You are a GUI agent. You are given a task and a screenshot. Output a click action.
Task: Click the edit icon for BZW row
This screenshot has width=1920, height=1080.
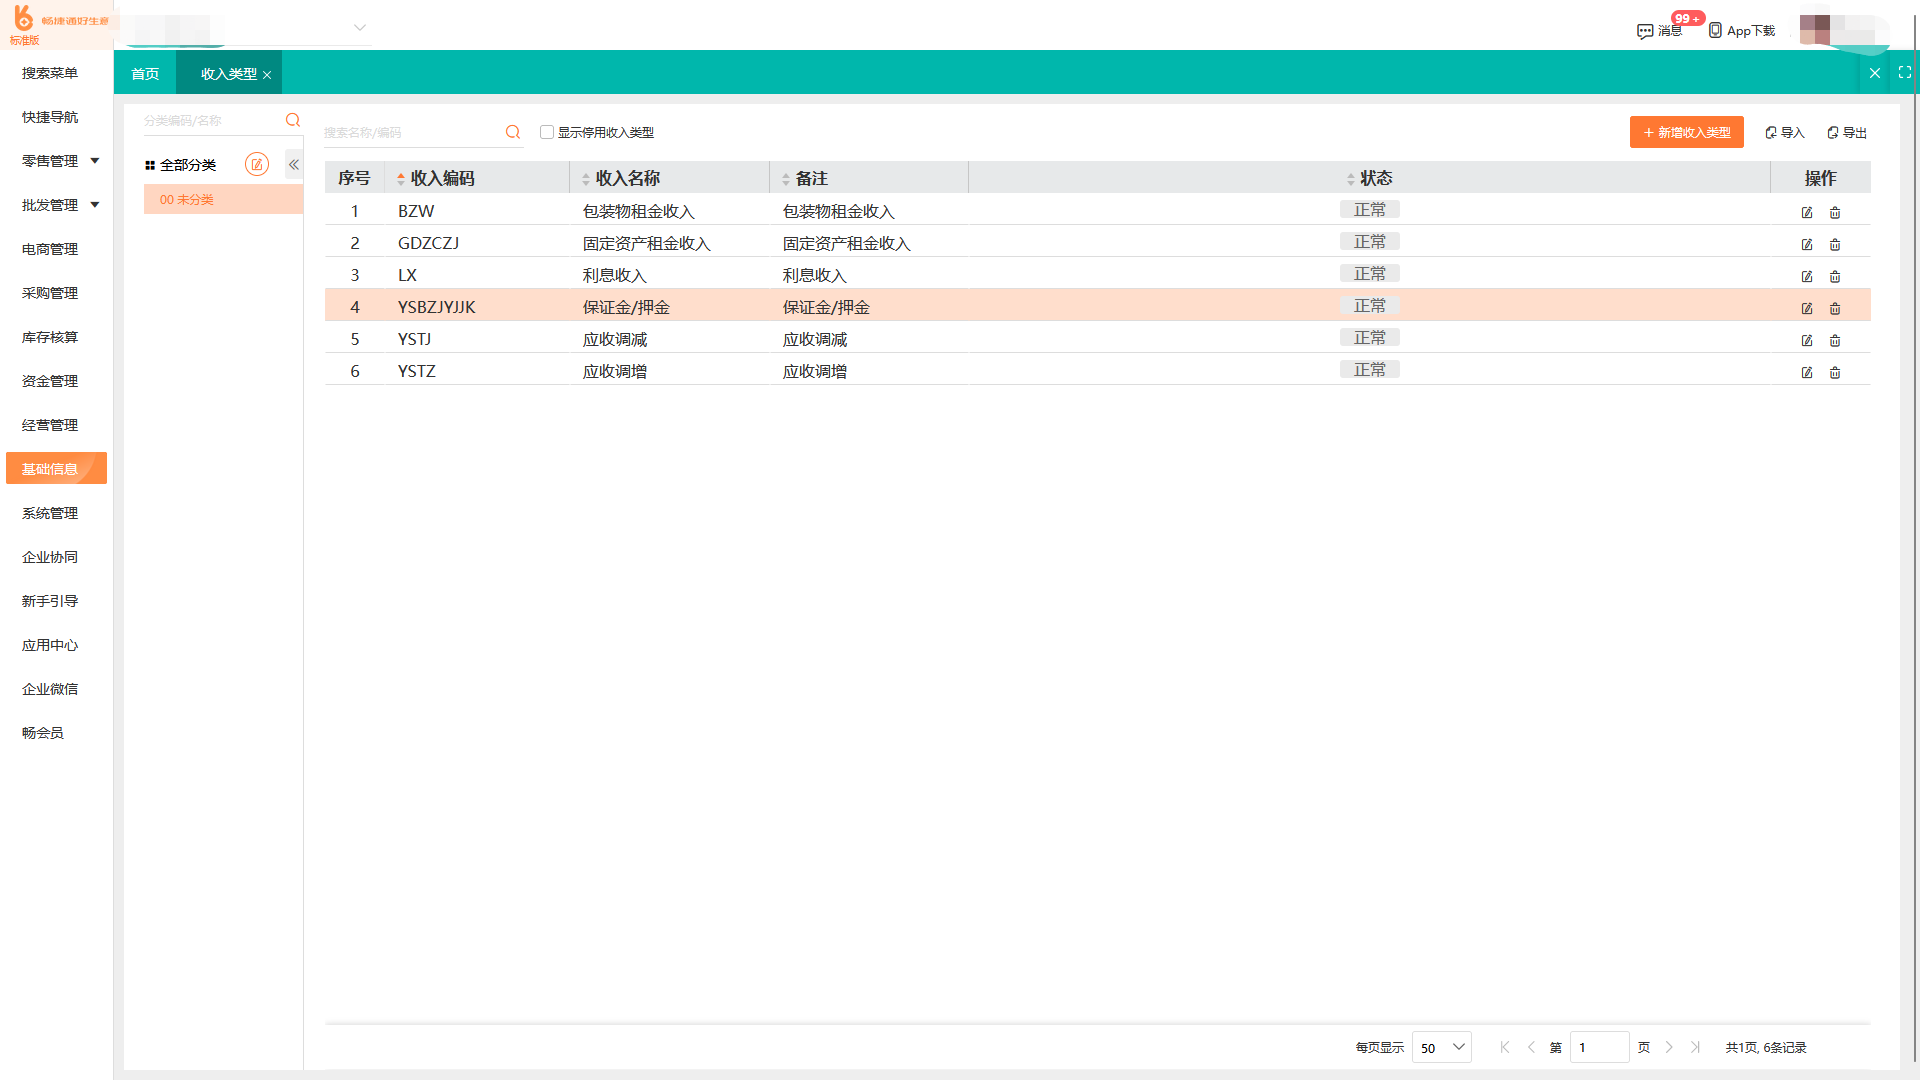(1807, 208)
